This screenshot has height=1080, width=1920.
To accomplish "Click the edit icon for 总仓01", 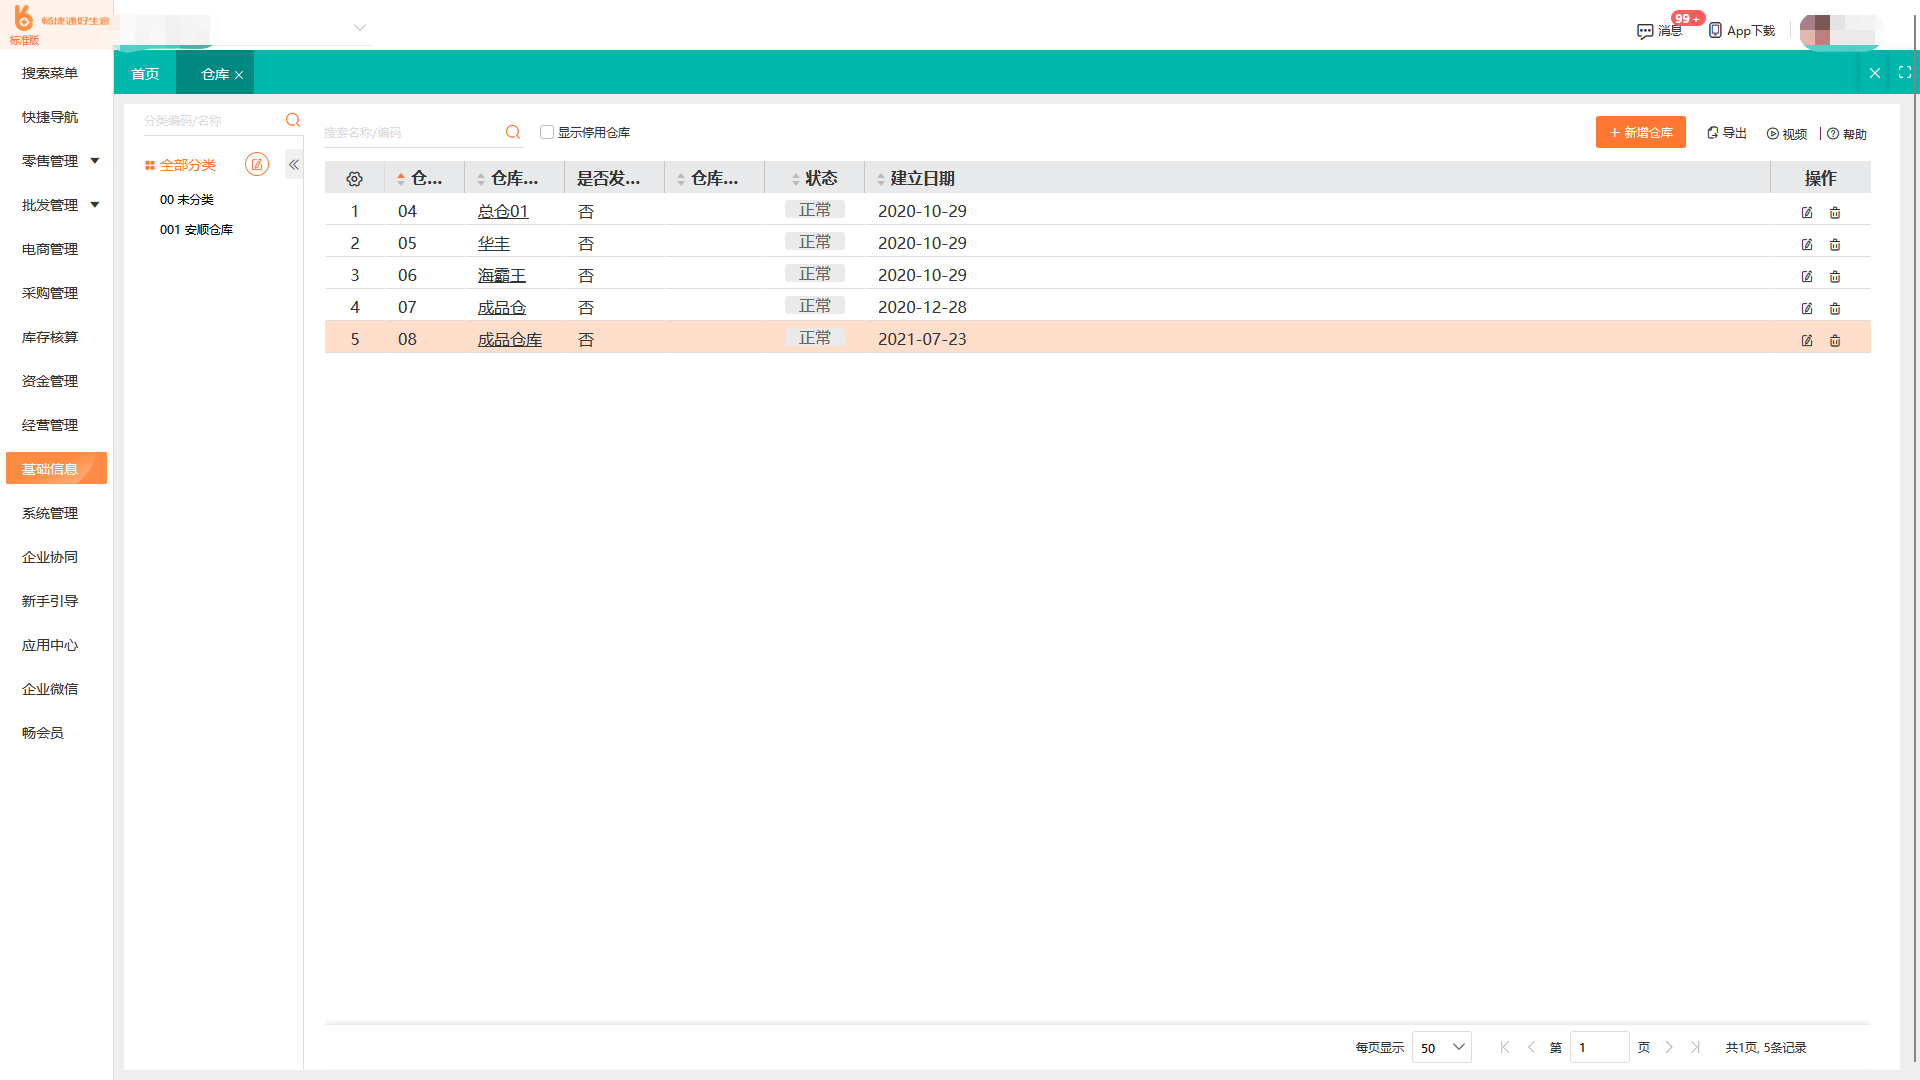I will (1807, 211).
